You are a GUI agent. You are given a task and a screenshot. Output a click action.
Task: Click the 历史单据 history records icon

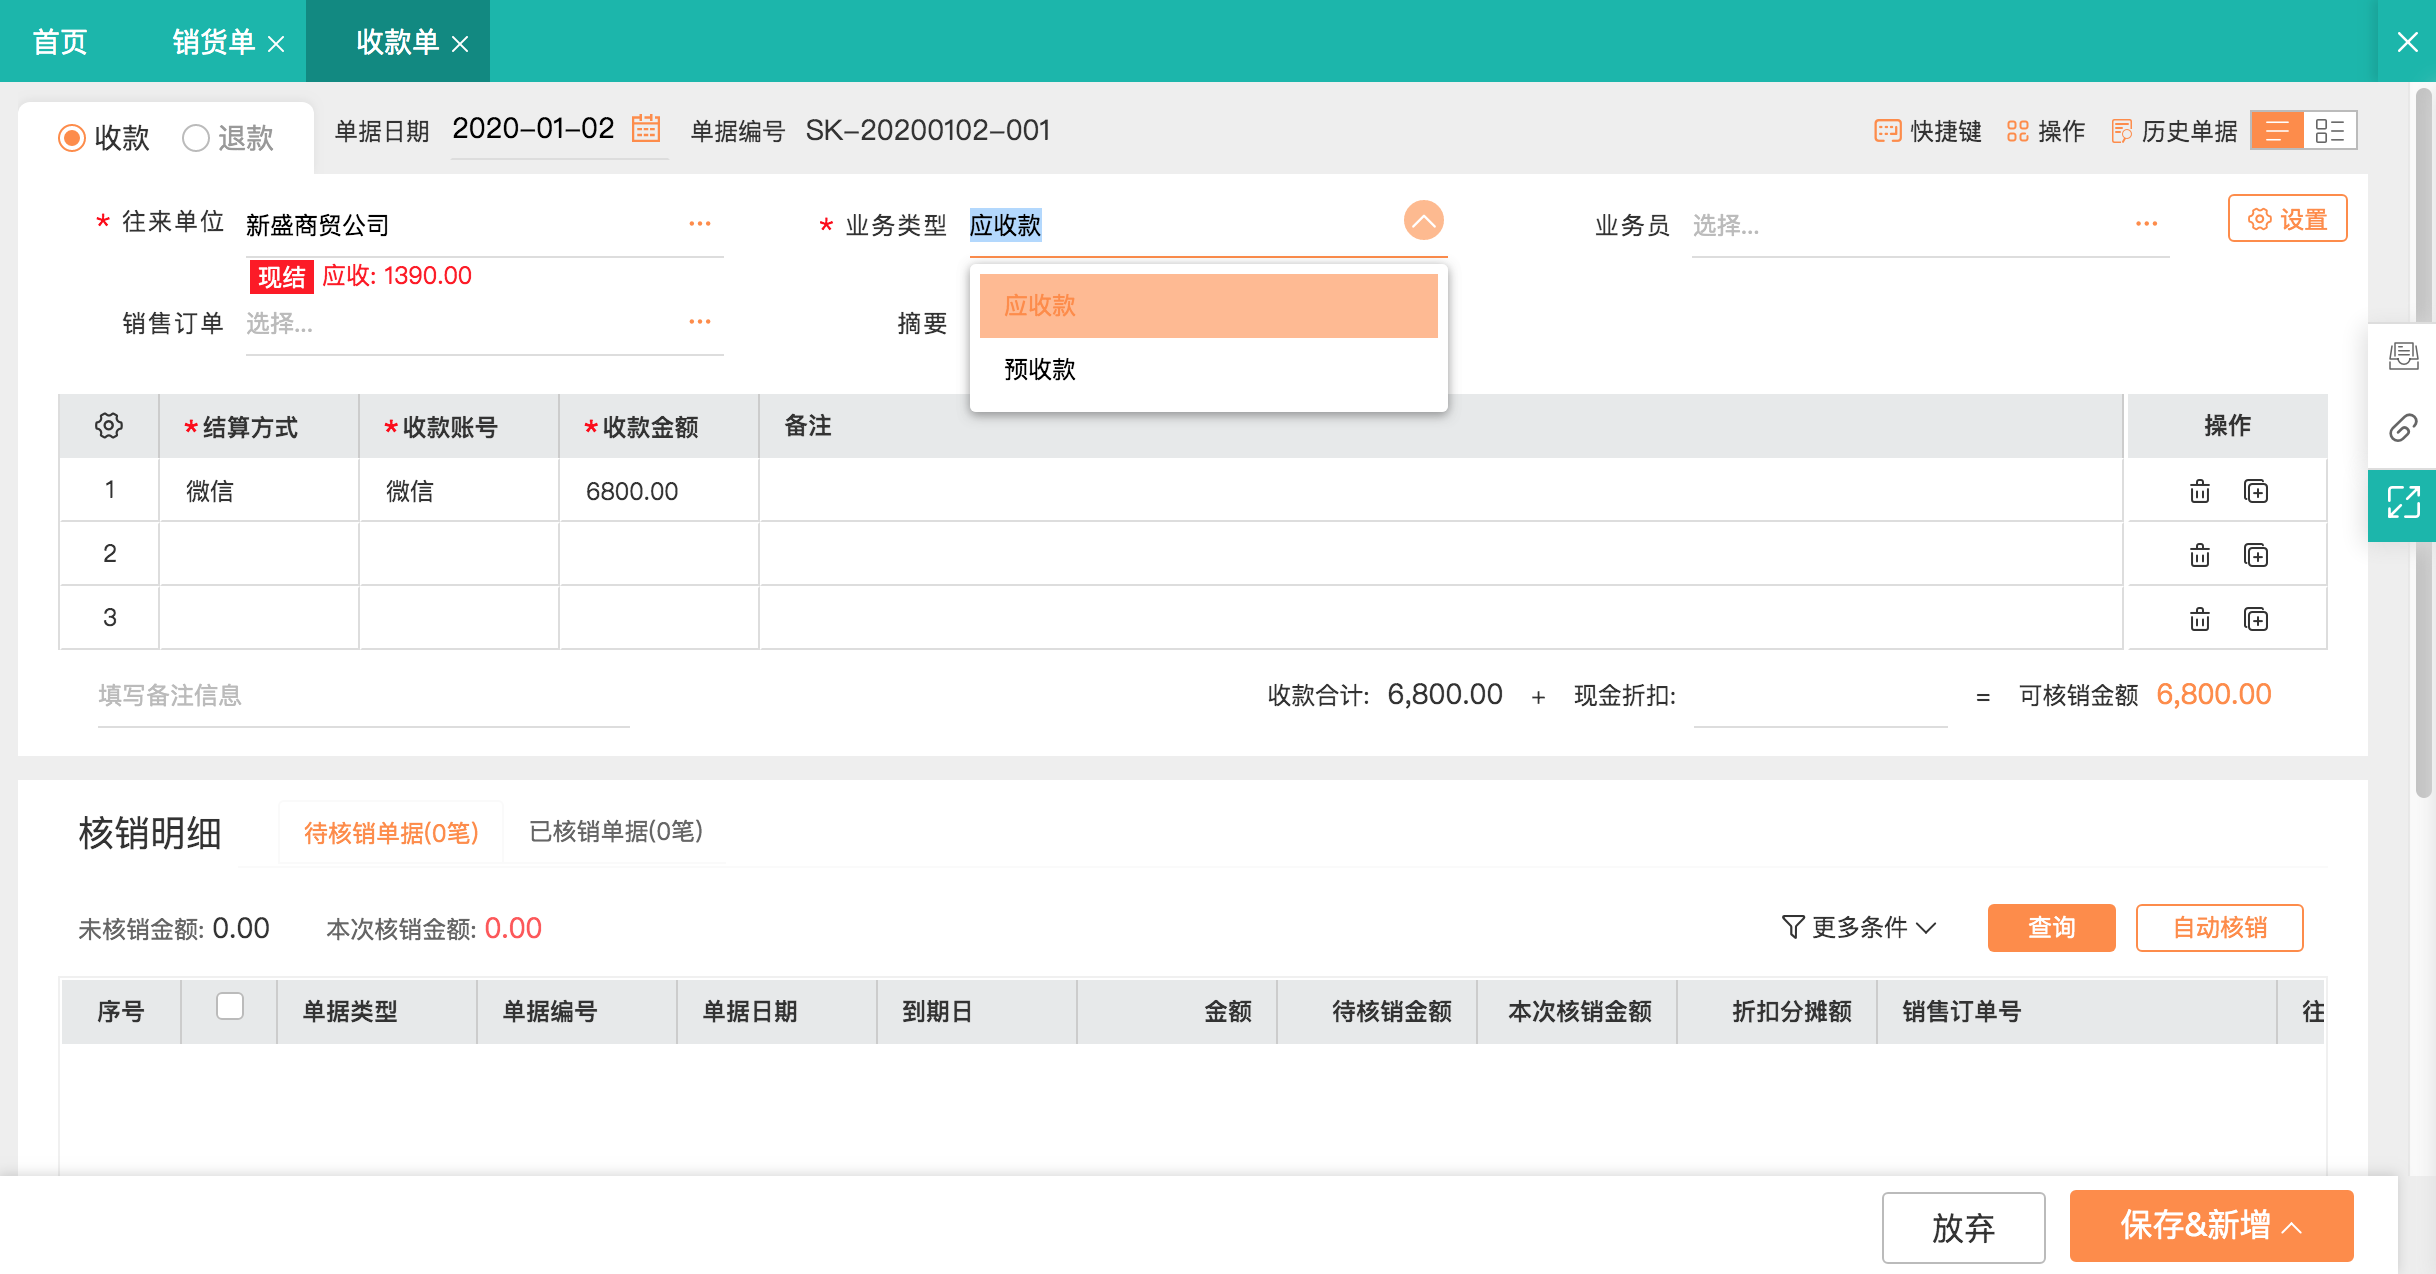(2122, 132)
